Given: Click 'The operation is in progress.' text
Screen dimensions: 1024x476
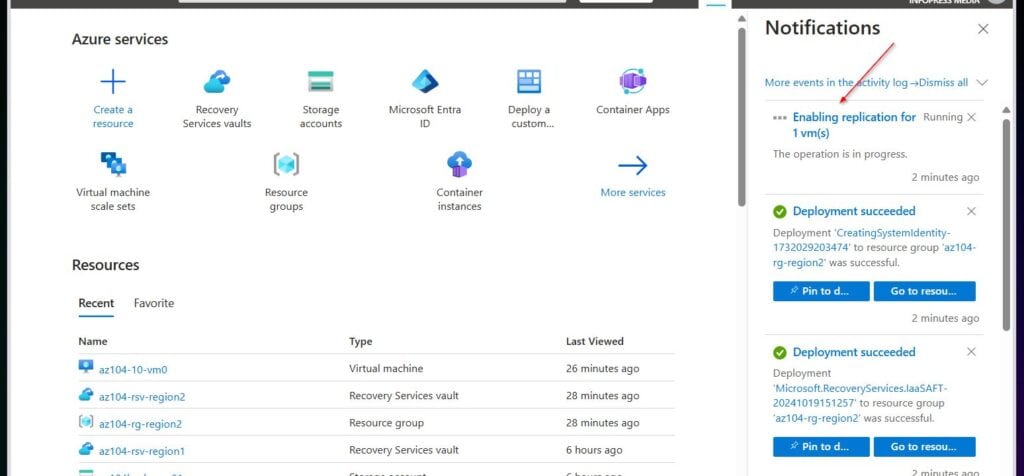Looking at the screenshot, I should 840,155.
